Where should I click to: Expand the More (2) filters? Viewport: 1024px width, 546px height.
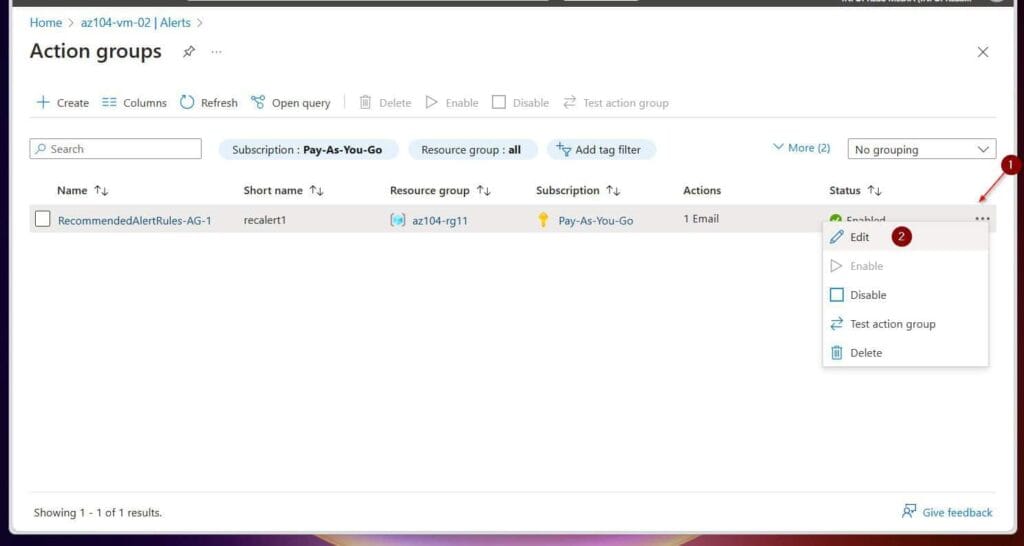pos(801,148)
